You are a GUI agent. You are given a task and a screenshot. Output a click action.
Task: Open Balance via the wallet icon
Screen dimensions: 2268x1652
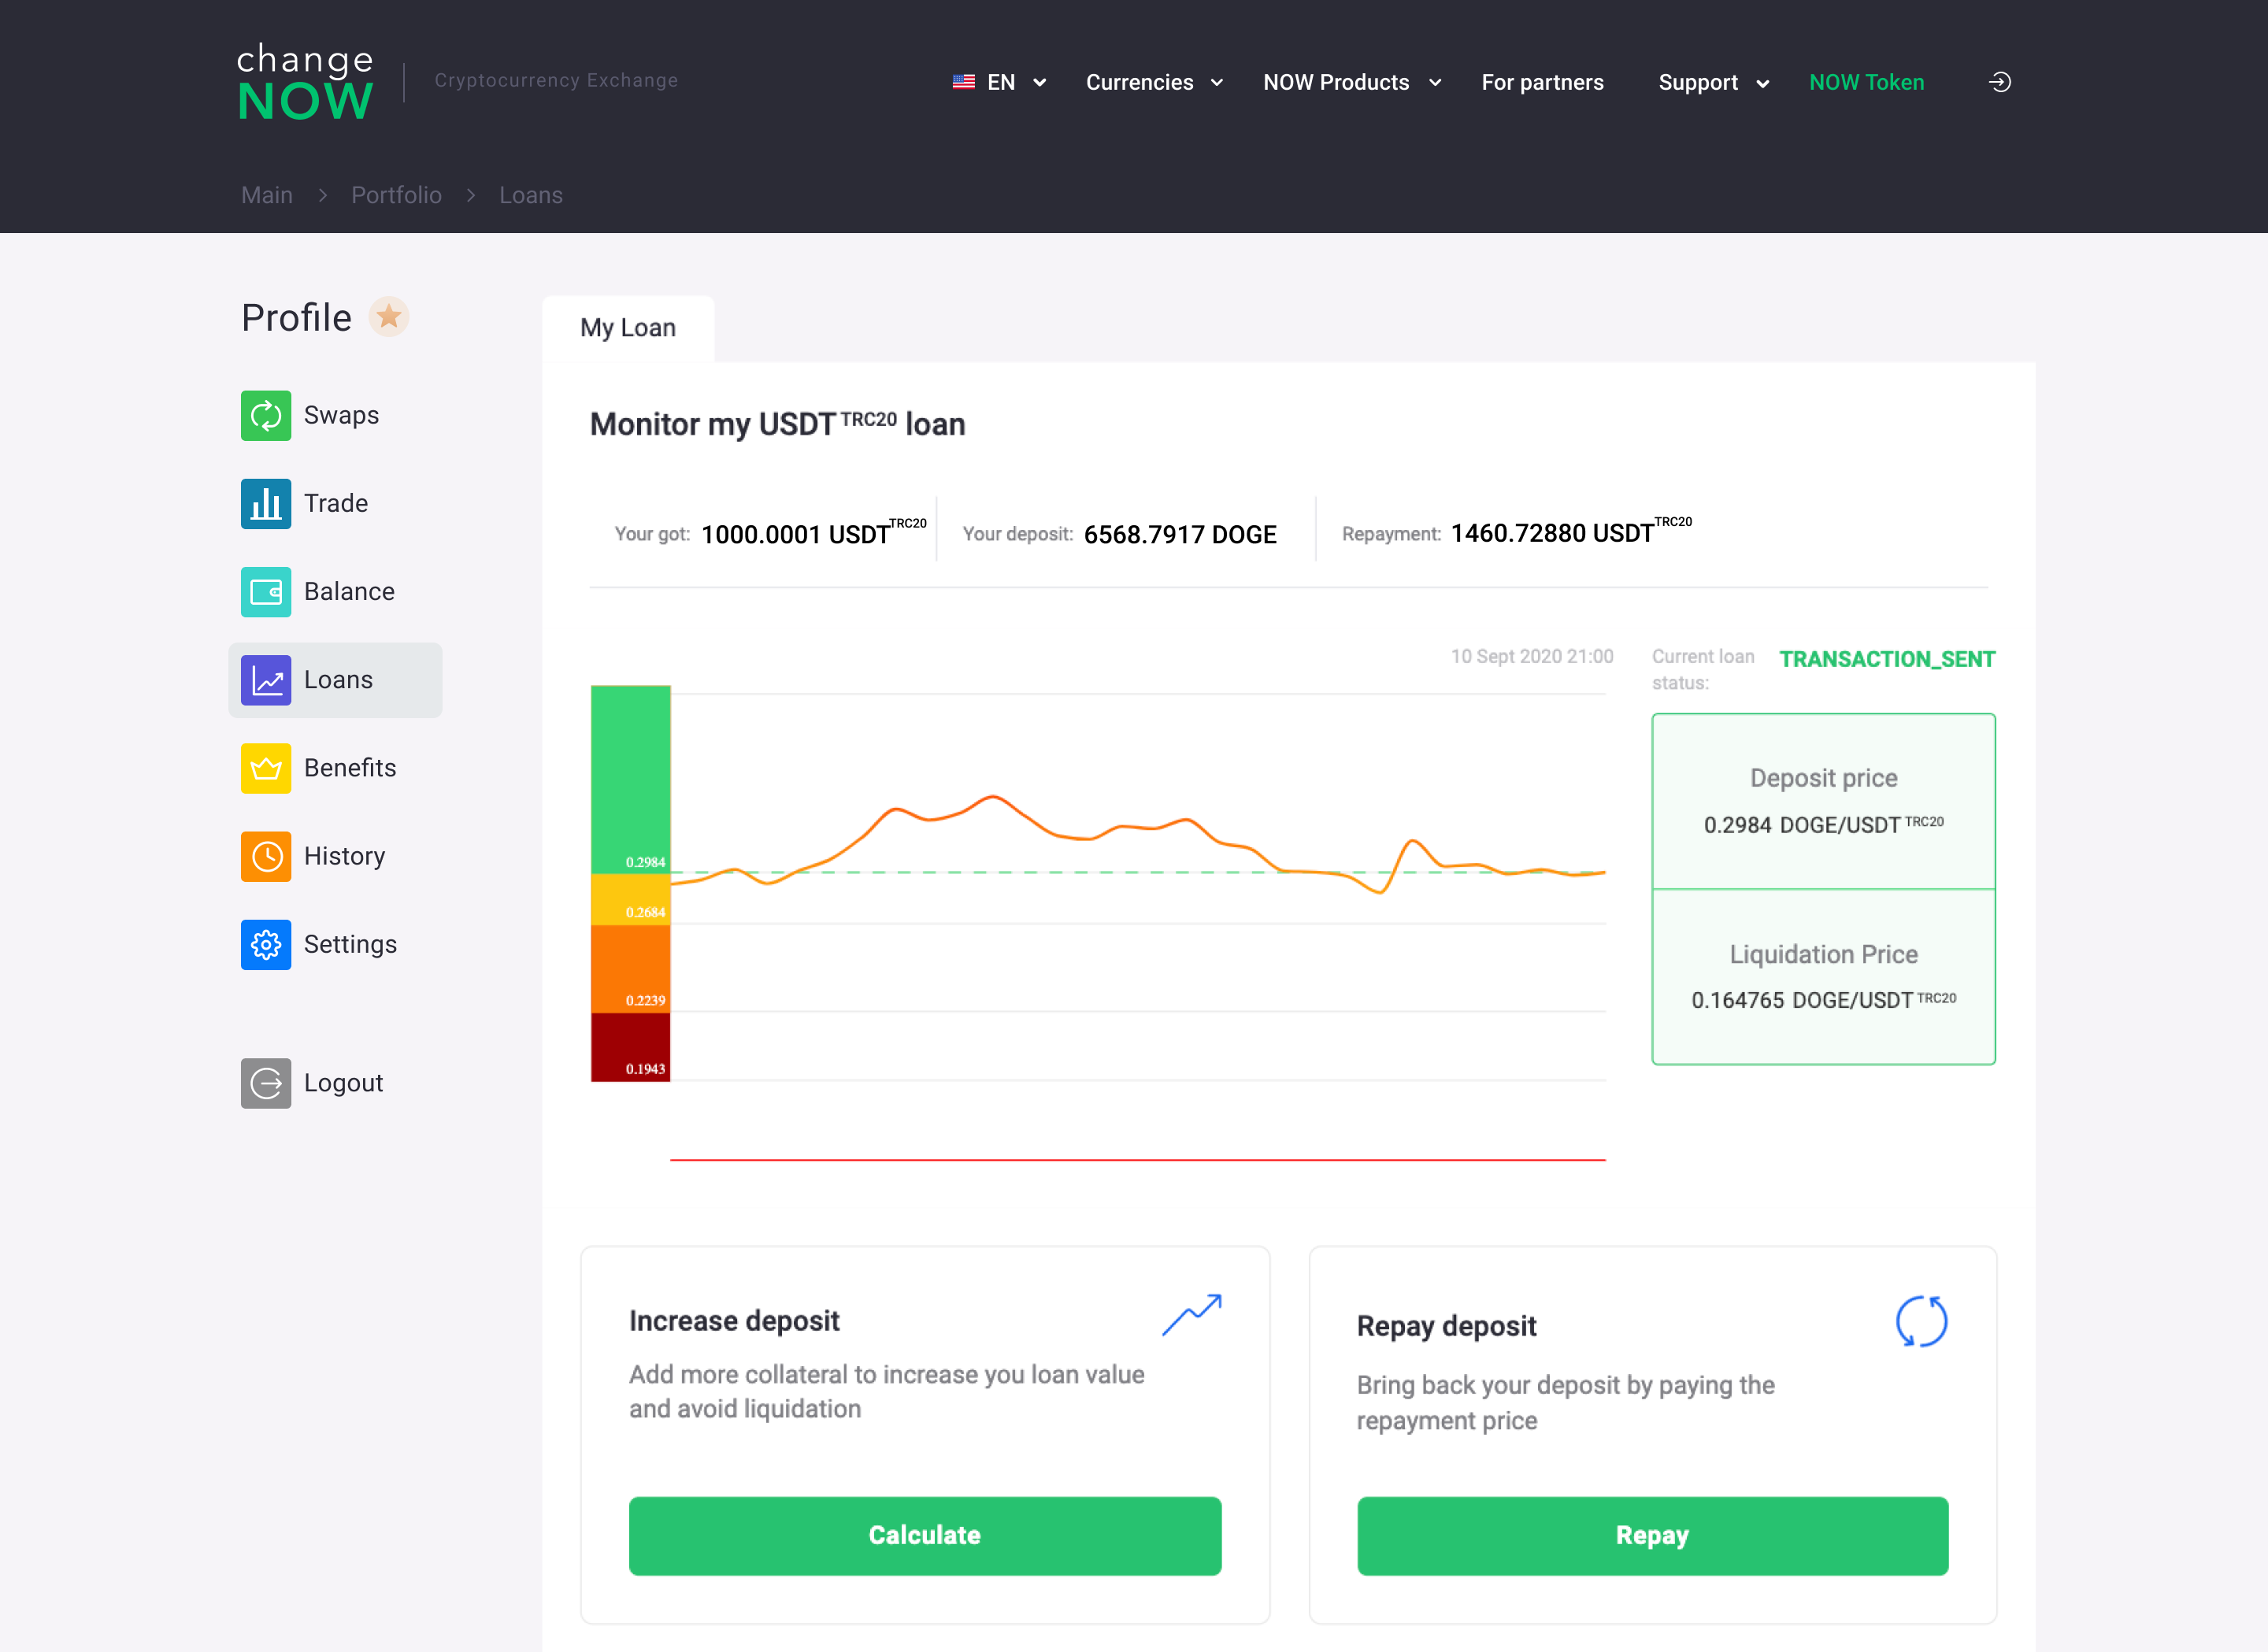265,591
